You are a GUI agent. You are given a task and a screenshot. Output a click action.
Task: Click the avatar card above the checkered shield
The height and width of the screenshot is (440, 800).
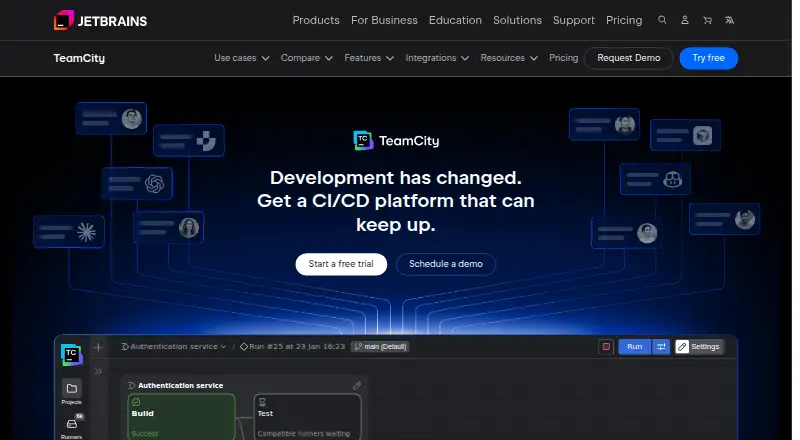point(111,118)
